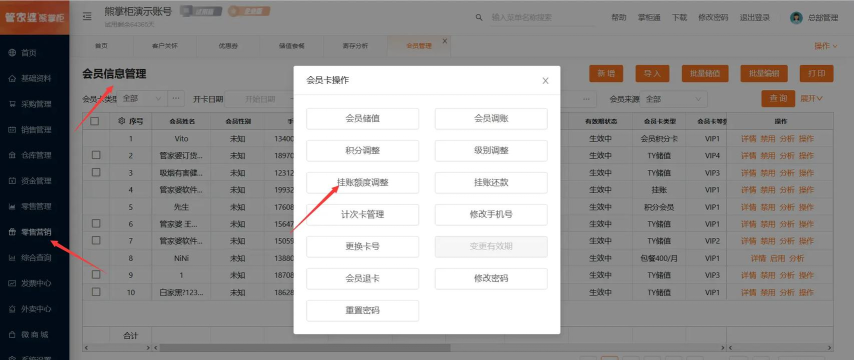Click the 试用版 badge next to account name
Image resolution: width=854 pixels, height=360 pixels.
[x=201, y=11]
